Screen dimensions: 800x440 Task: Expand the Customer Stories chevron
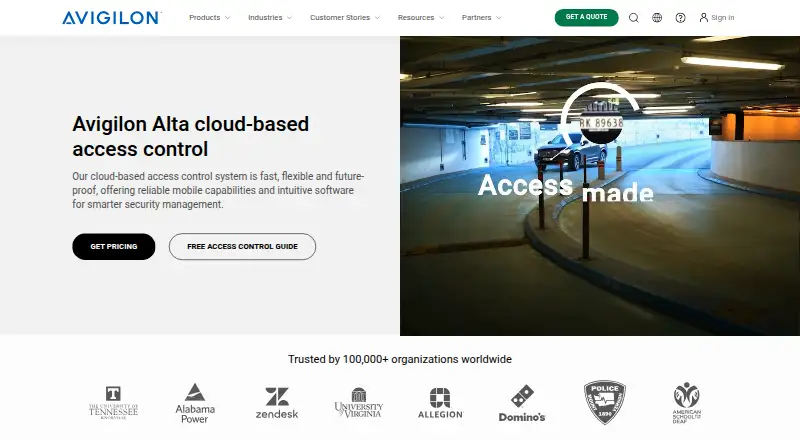(377, 18)
